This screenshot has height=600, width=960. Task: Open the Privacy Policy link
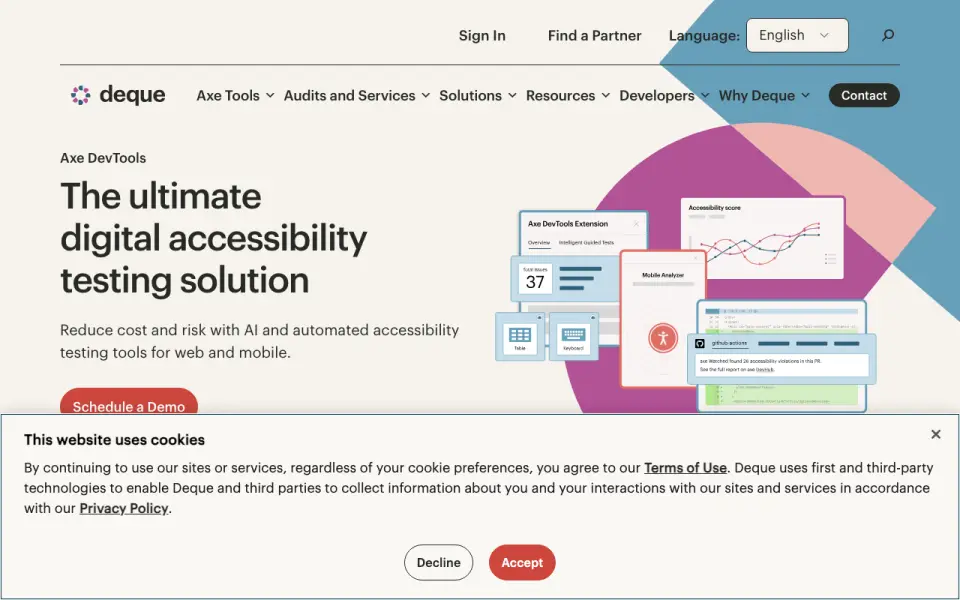[124, 508]
